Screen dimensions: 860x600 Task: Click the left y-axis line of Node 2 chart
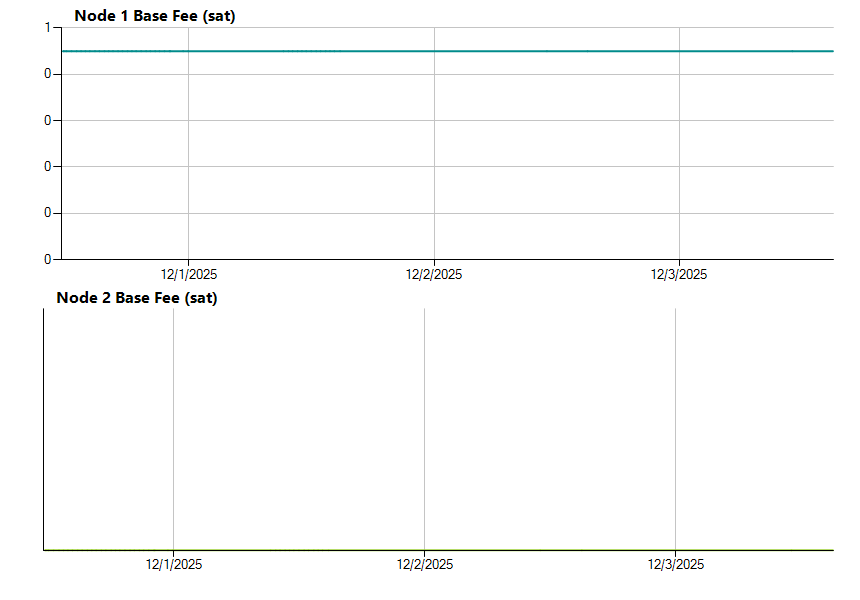[44, 430]
